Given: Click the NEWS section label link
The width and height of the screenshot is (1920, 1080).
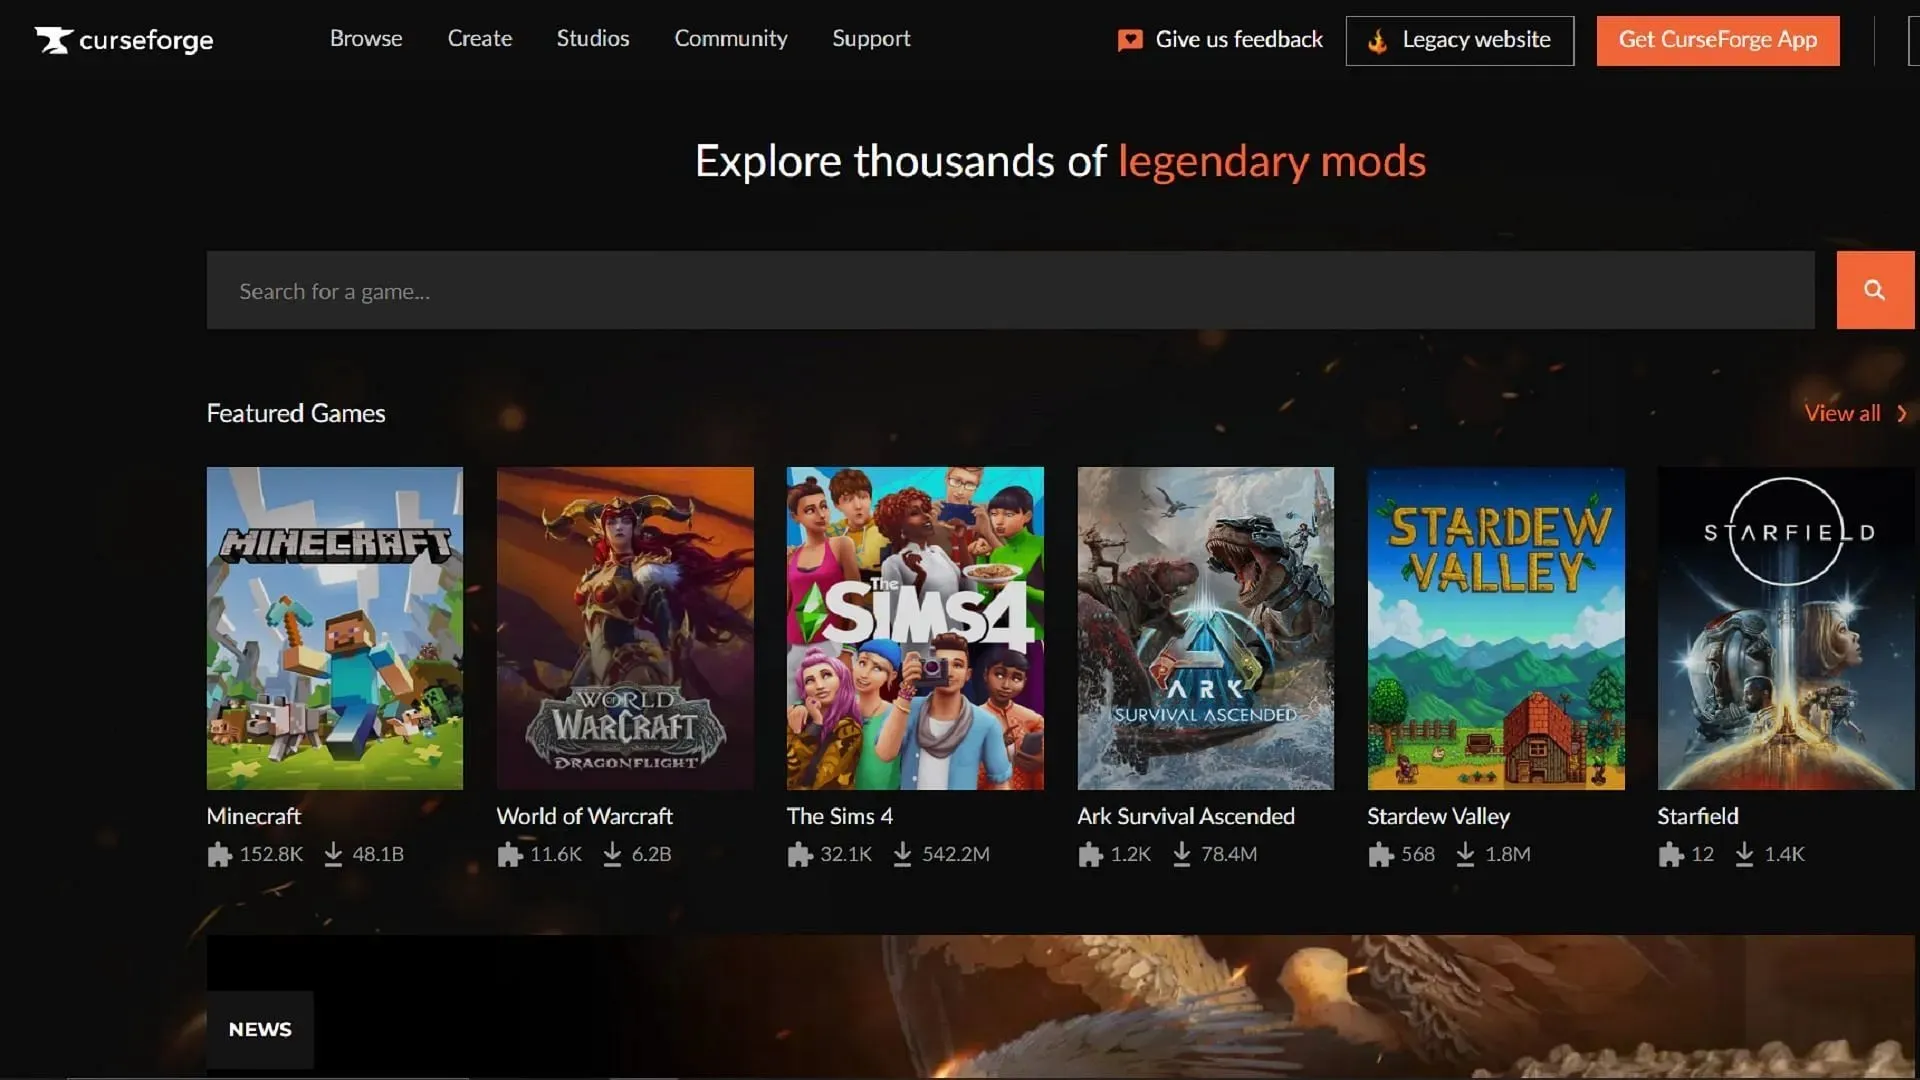Looking at the screenshot, I should pos(260,1029).
